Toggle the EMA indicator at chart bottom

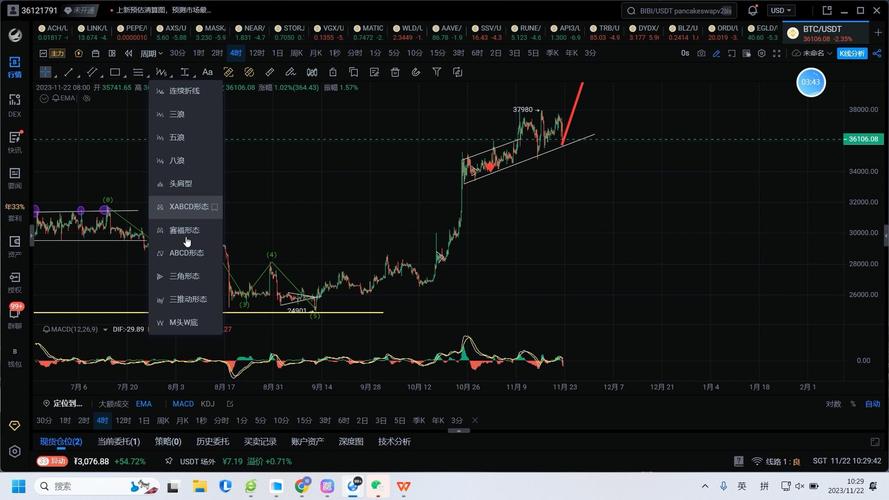[144, 404]
